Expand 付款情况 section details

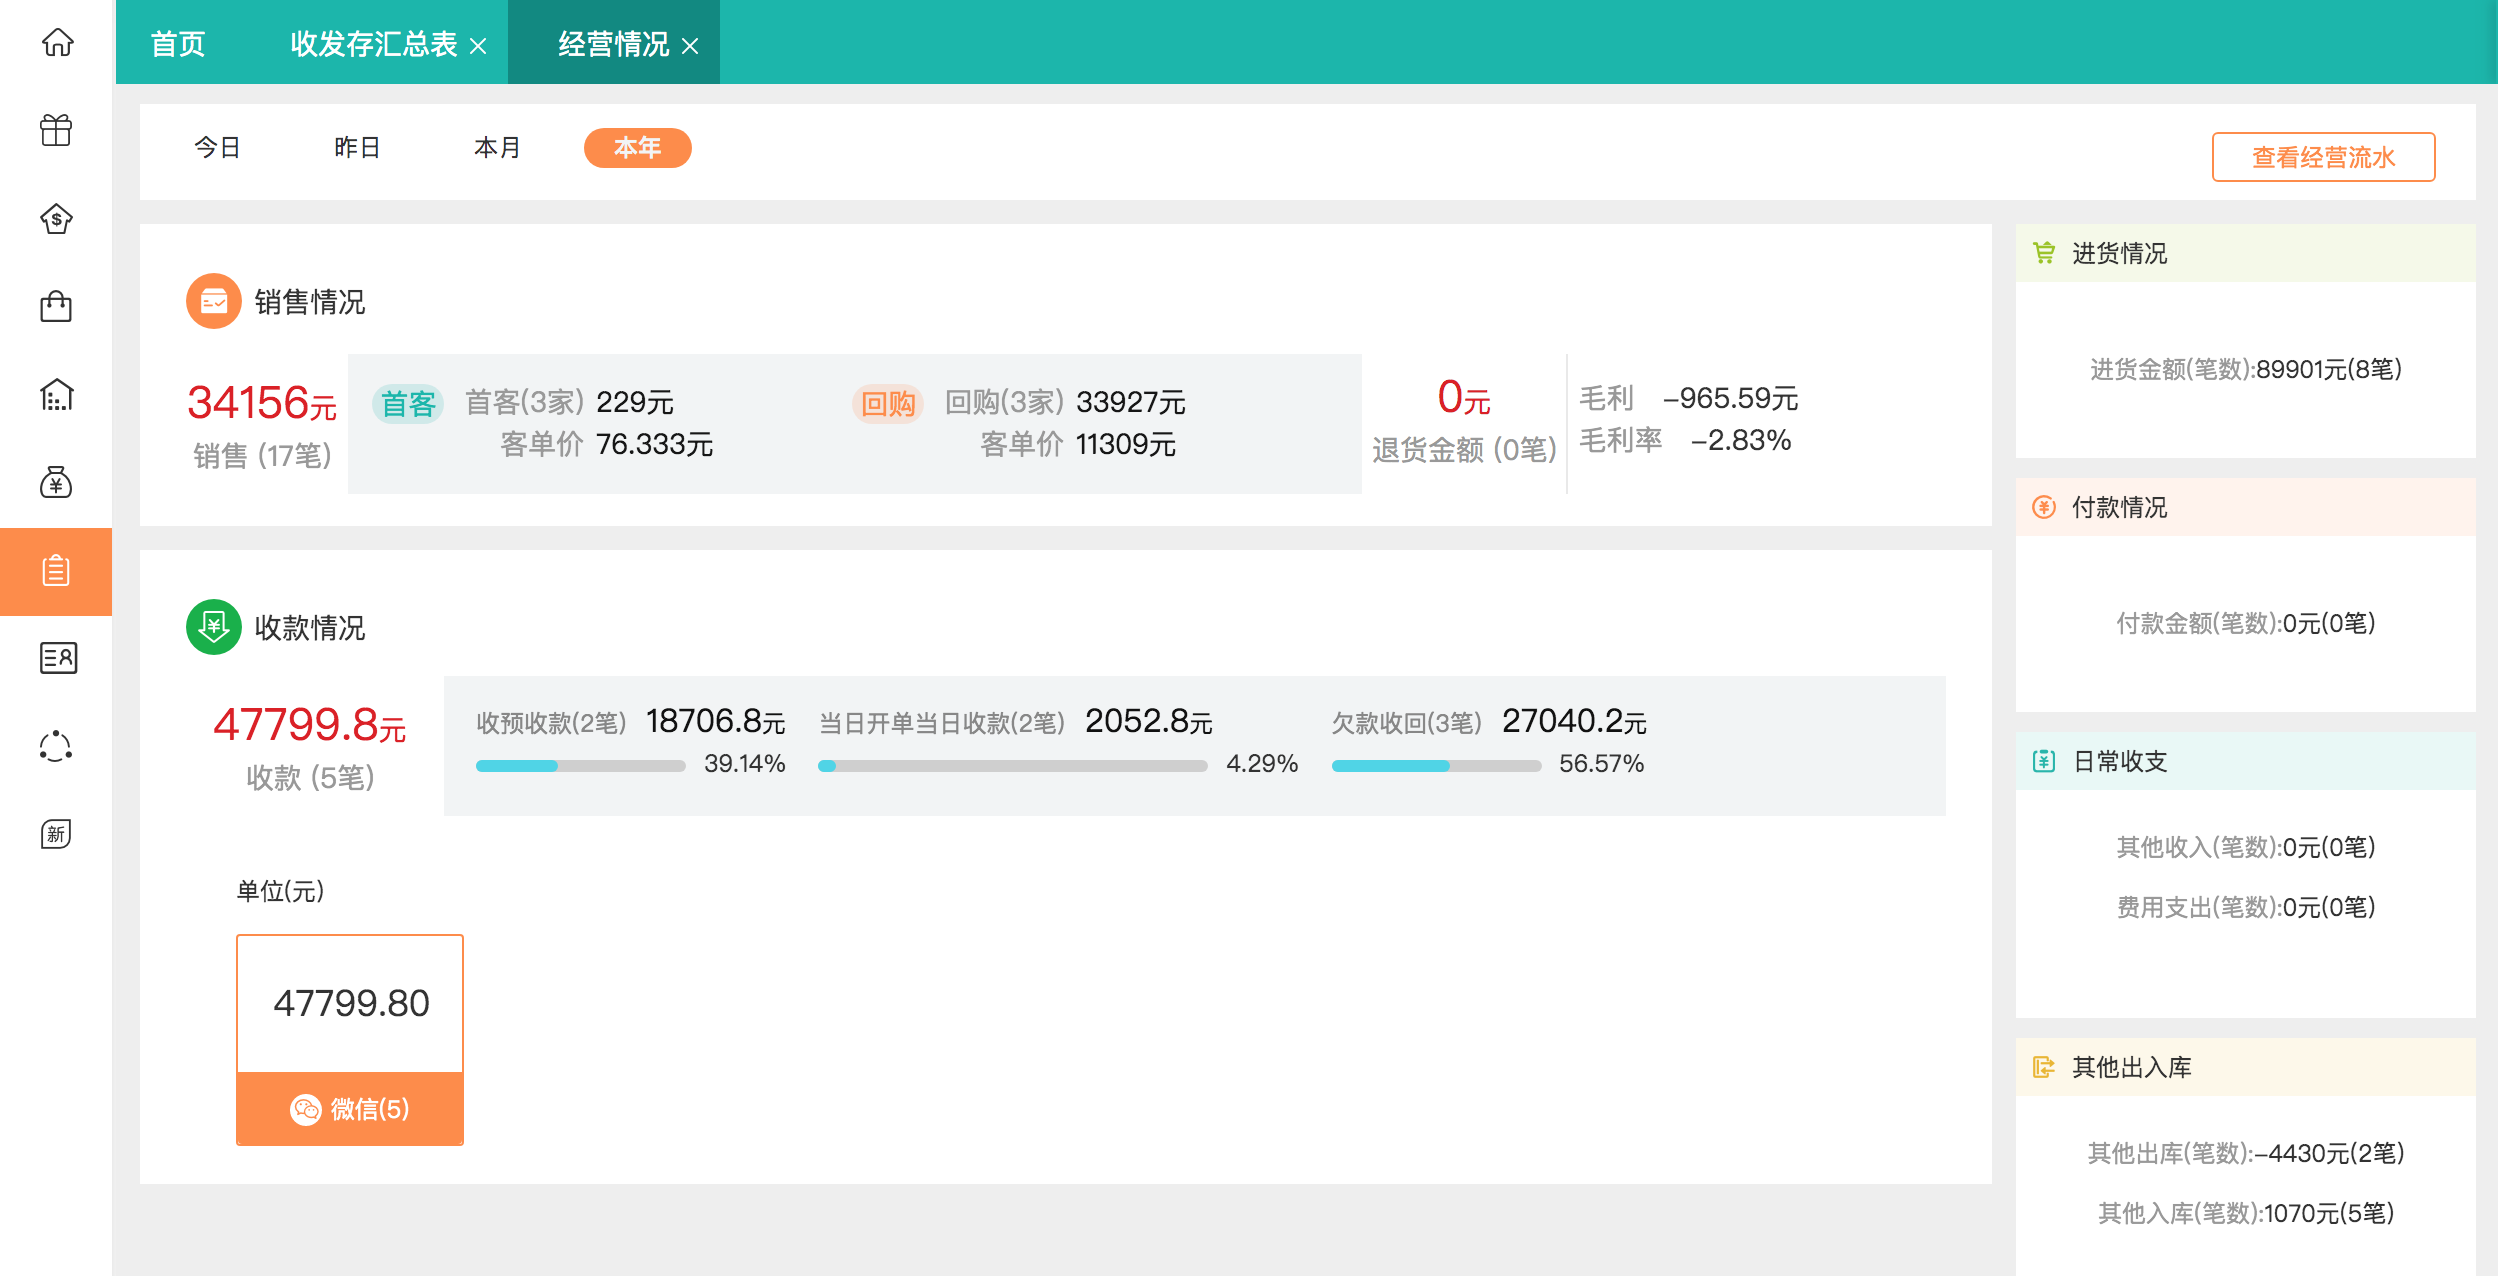2117,506
